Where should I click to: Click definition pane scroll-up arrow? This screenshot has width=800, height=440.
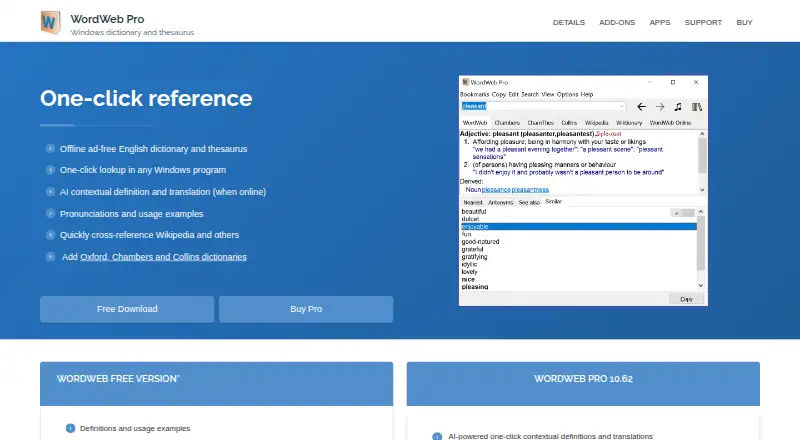[703, 134]
